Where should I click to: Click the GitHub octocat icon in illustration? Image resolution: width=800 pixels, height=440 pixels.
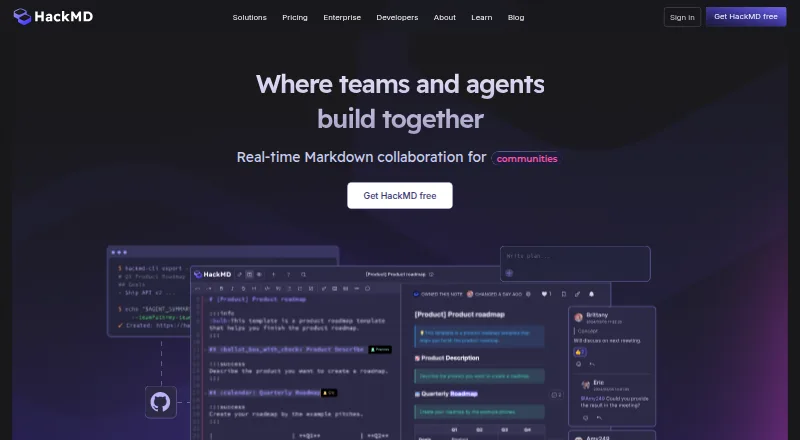pos(161,402)
